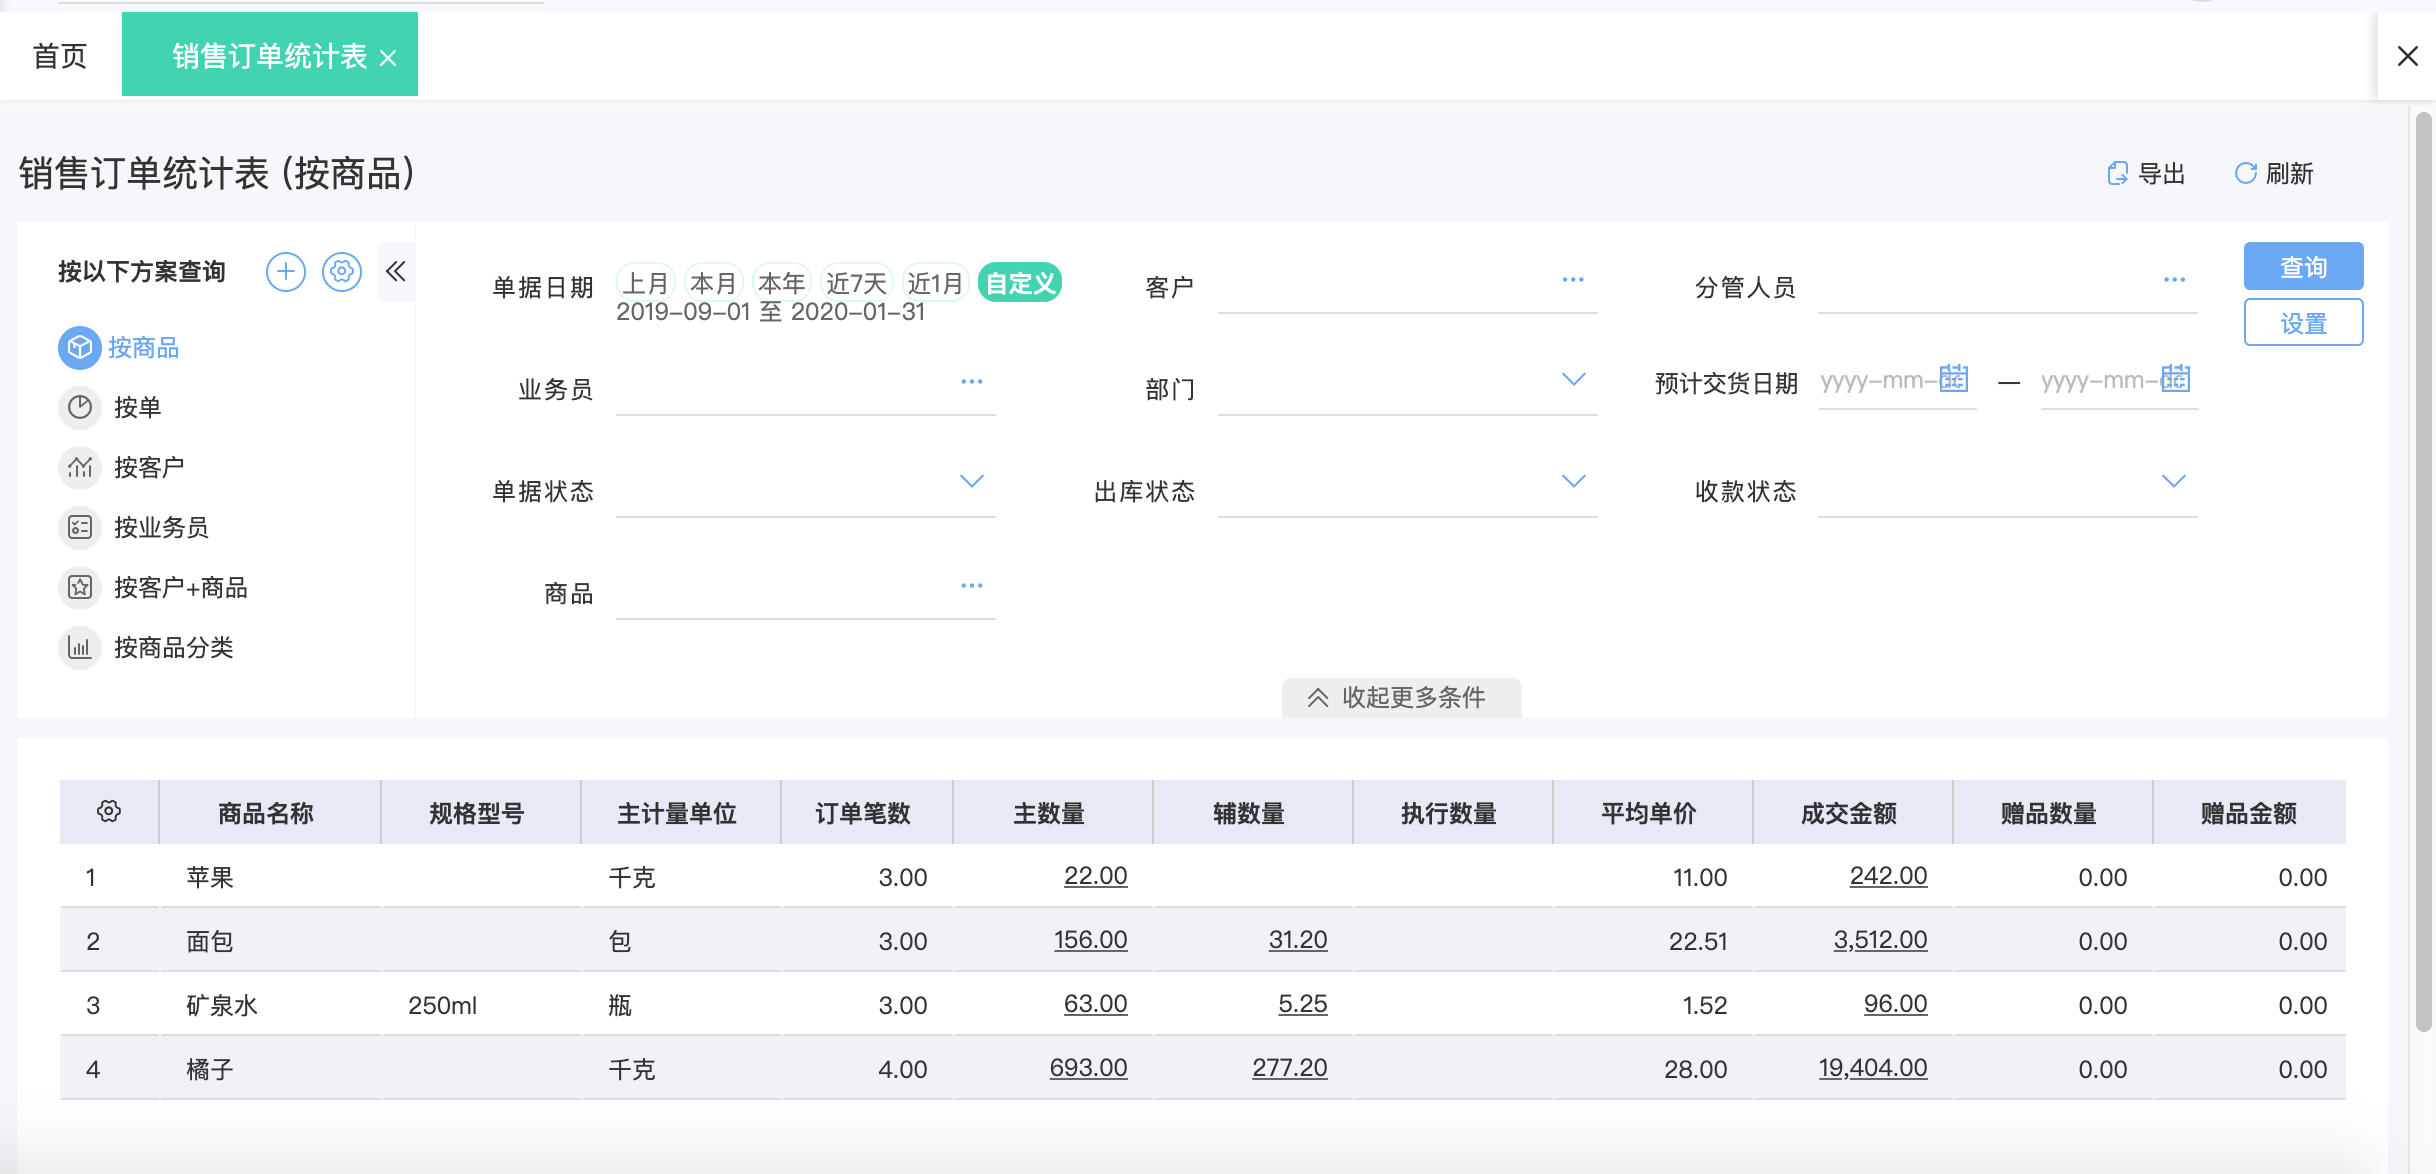Click the 设置 button
Screen dimensions: 2436x1174
2306,323
